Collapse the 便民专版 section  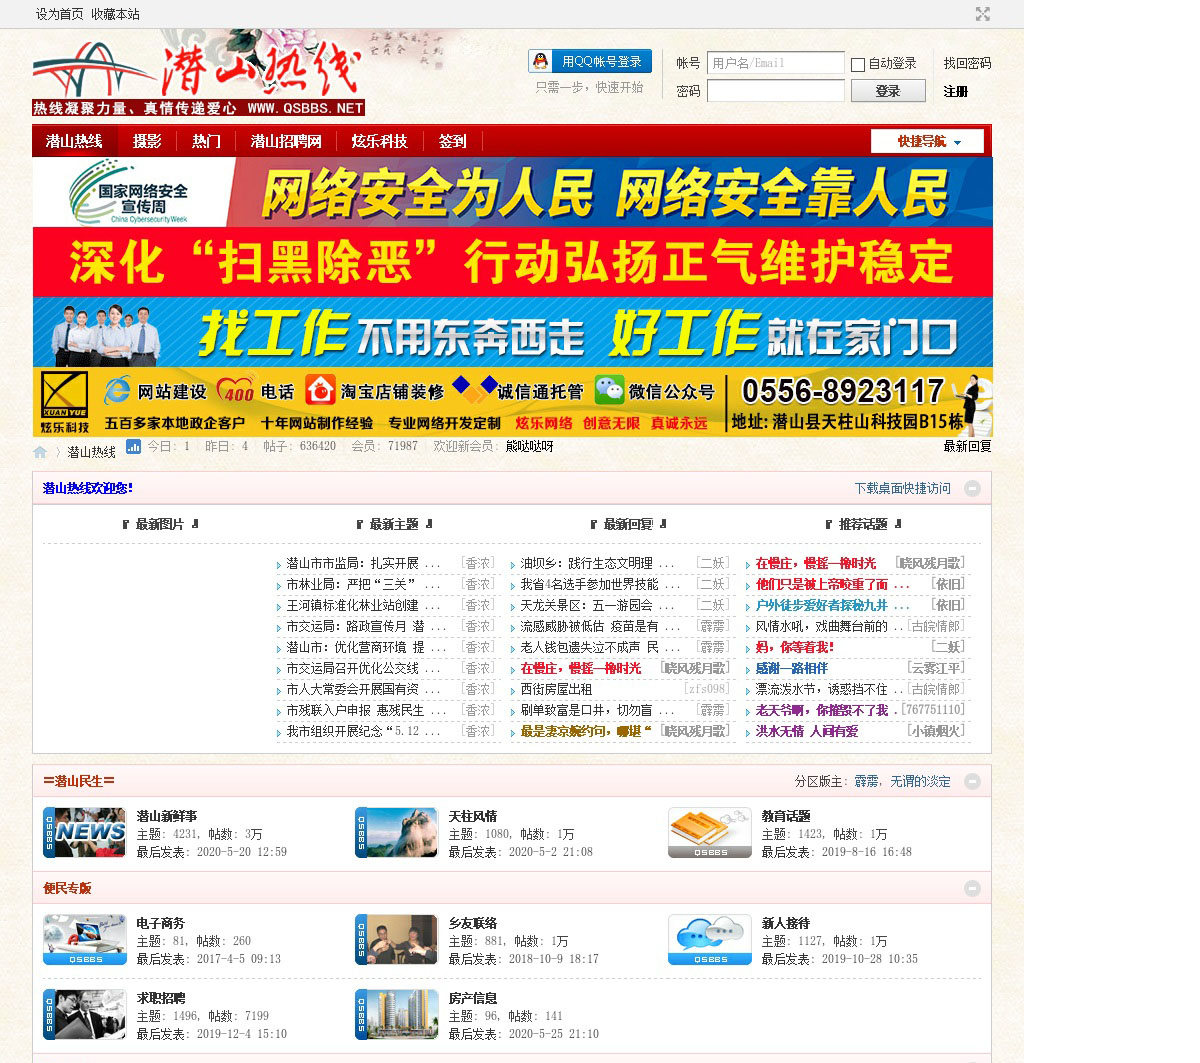972,888
